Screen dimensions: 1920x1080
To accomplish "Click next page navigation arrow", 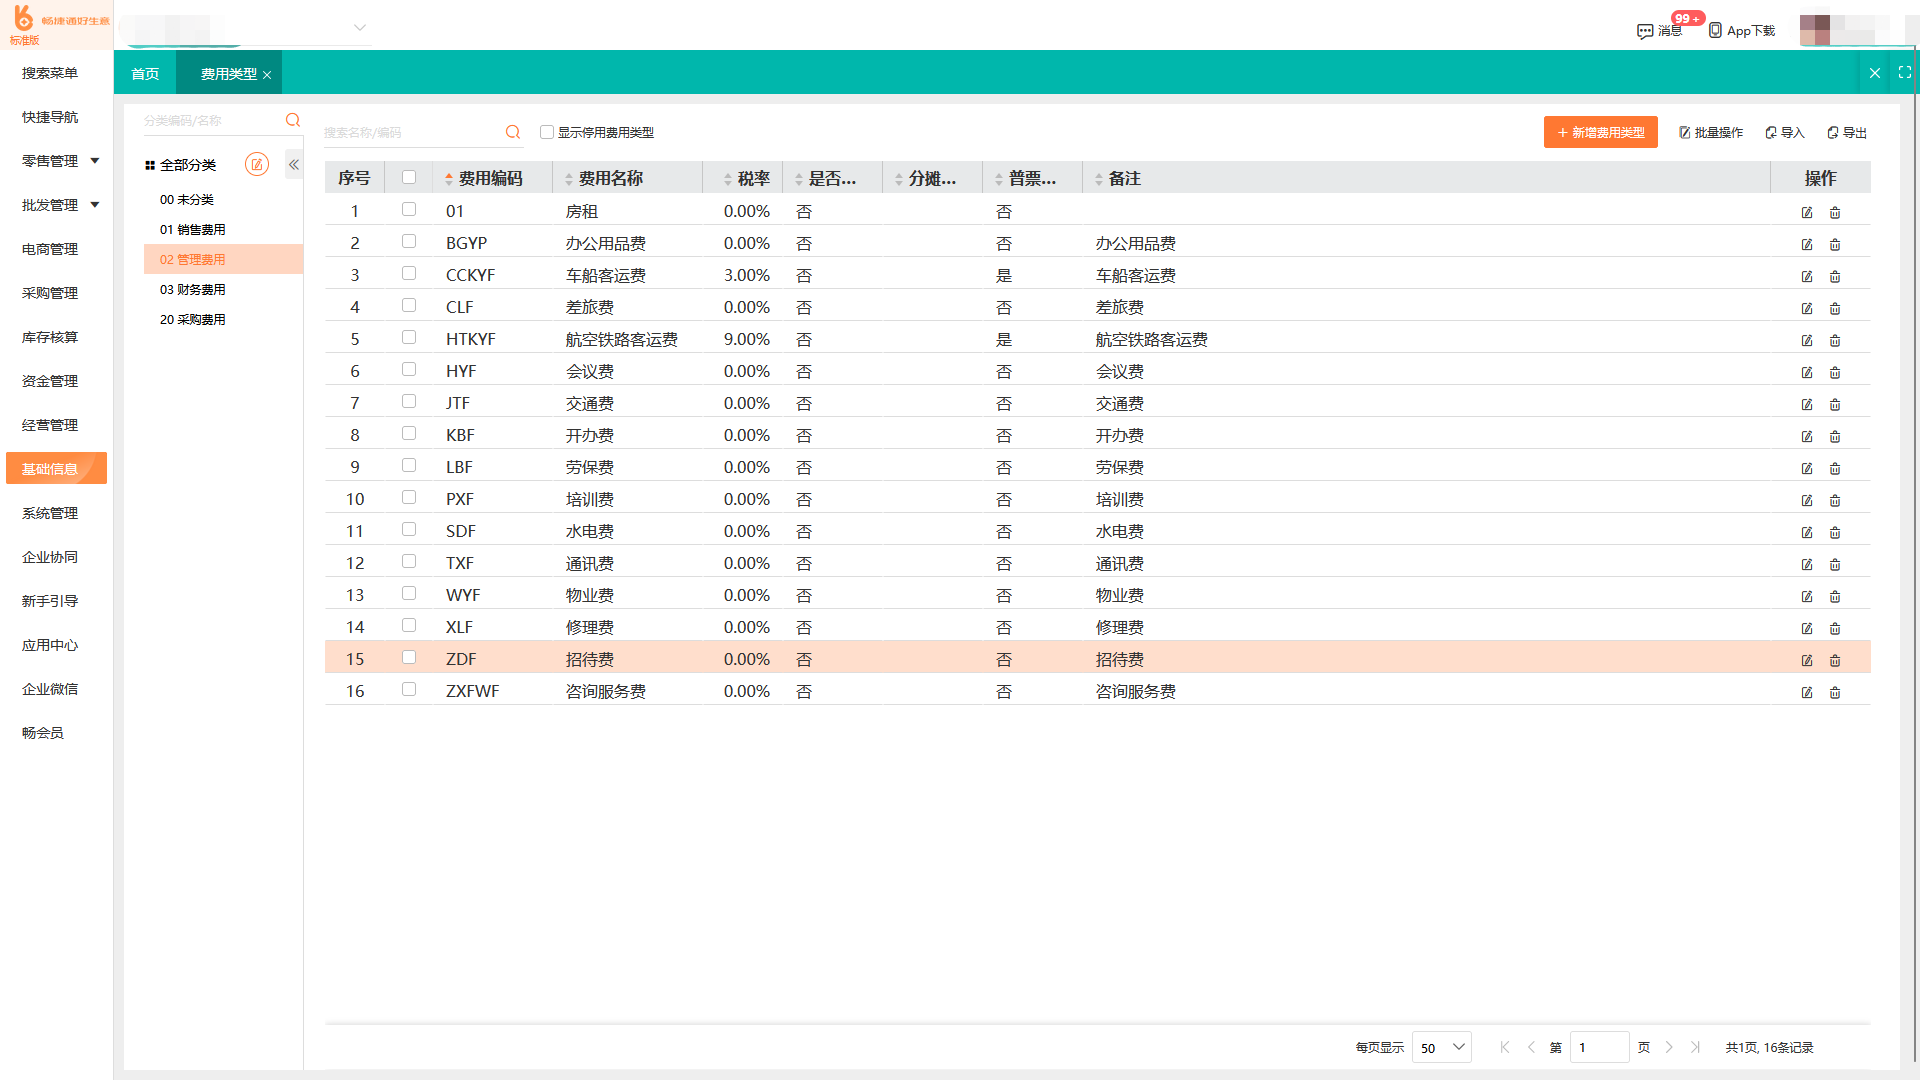I will (1669, 1048).
